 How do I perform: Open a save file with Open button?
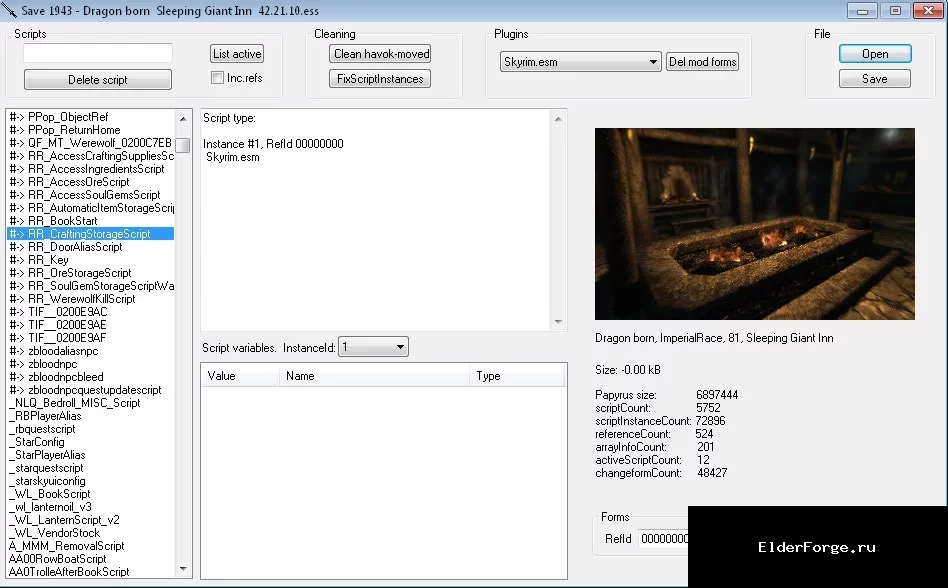874,54
